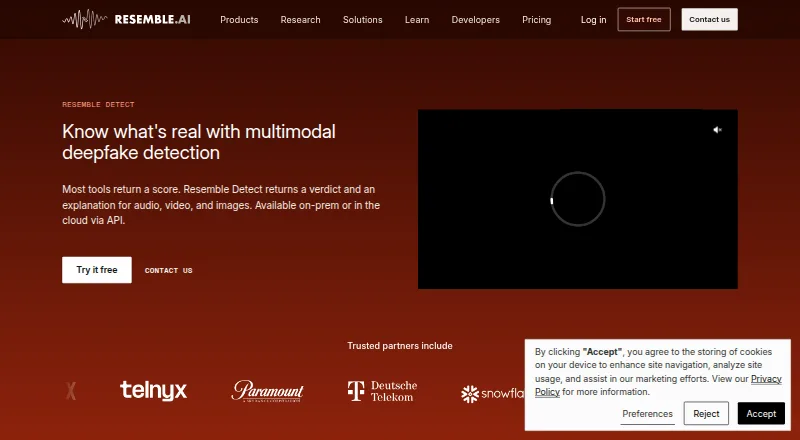Click the CONTACT US text link in the hero section

click(168, 271)
